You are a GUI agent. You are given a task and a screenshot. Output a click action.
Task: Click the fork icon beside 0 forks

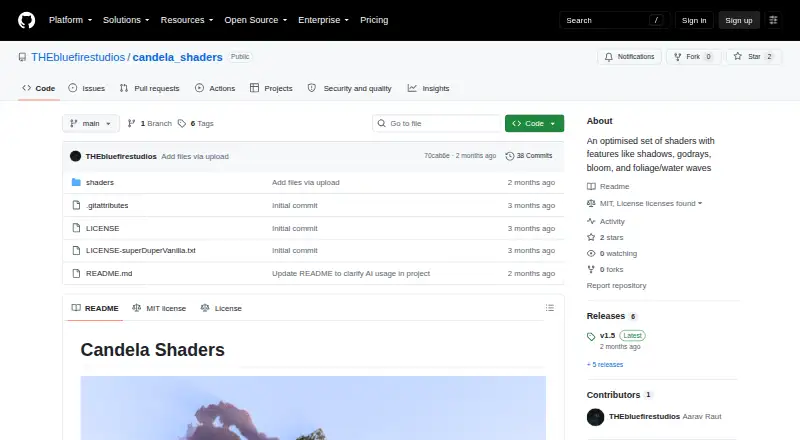pyautogui.click(x=591, y=270)
